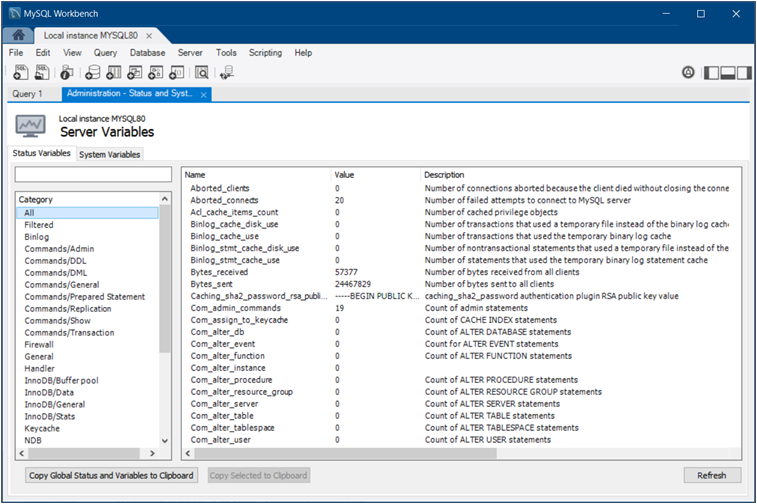This screenshot has width=757, height=504.
Task: Click Copy Global Status and Variables button
Action: point(112,475)
